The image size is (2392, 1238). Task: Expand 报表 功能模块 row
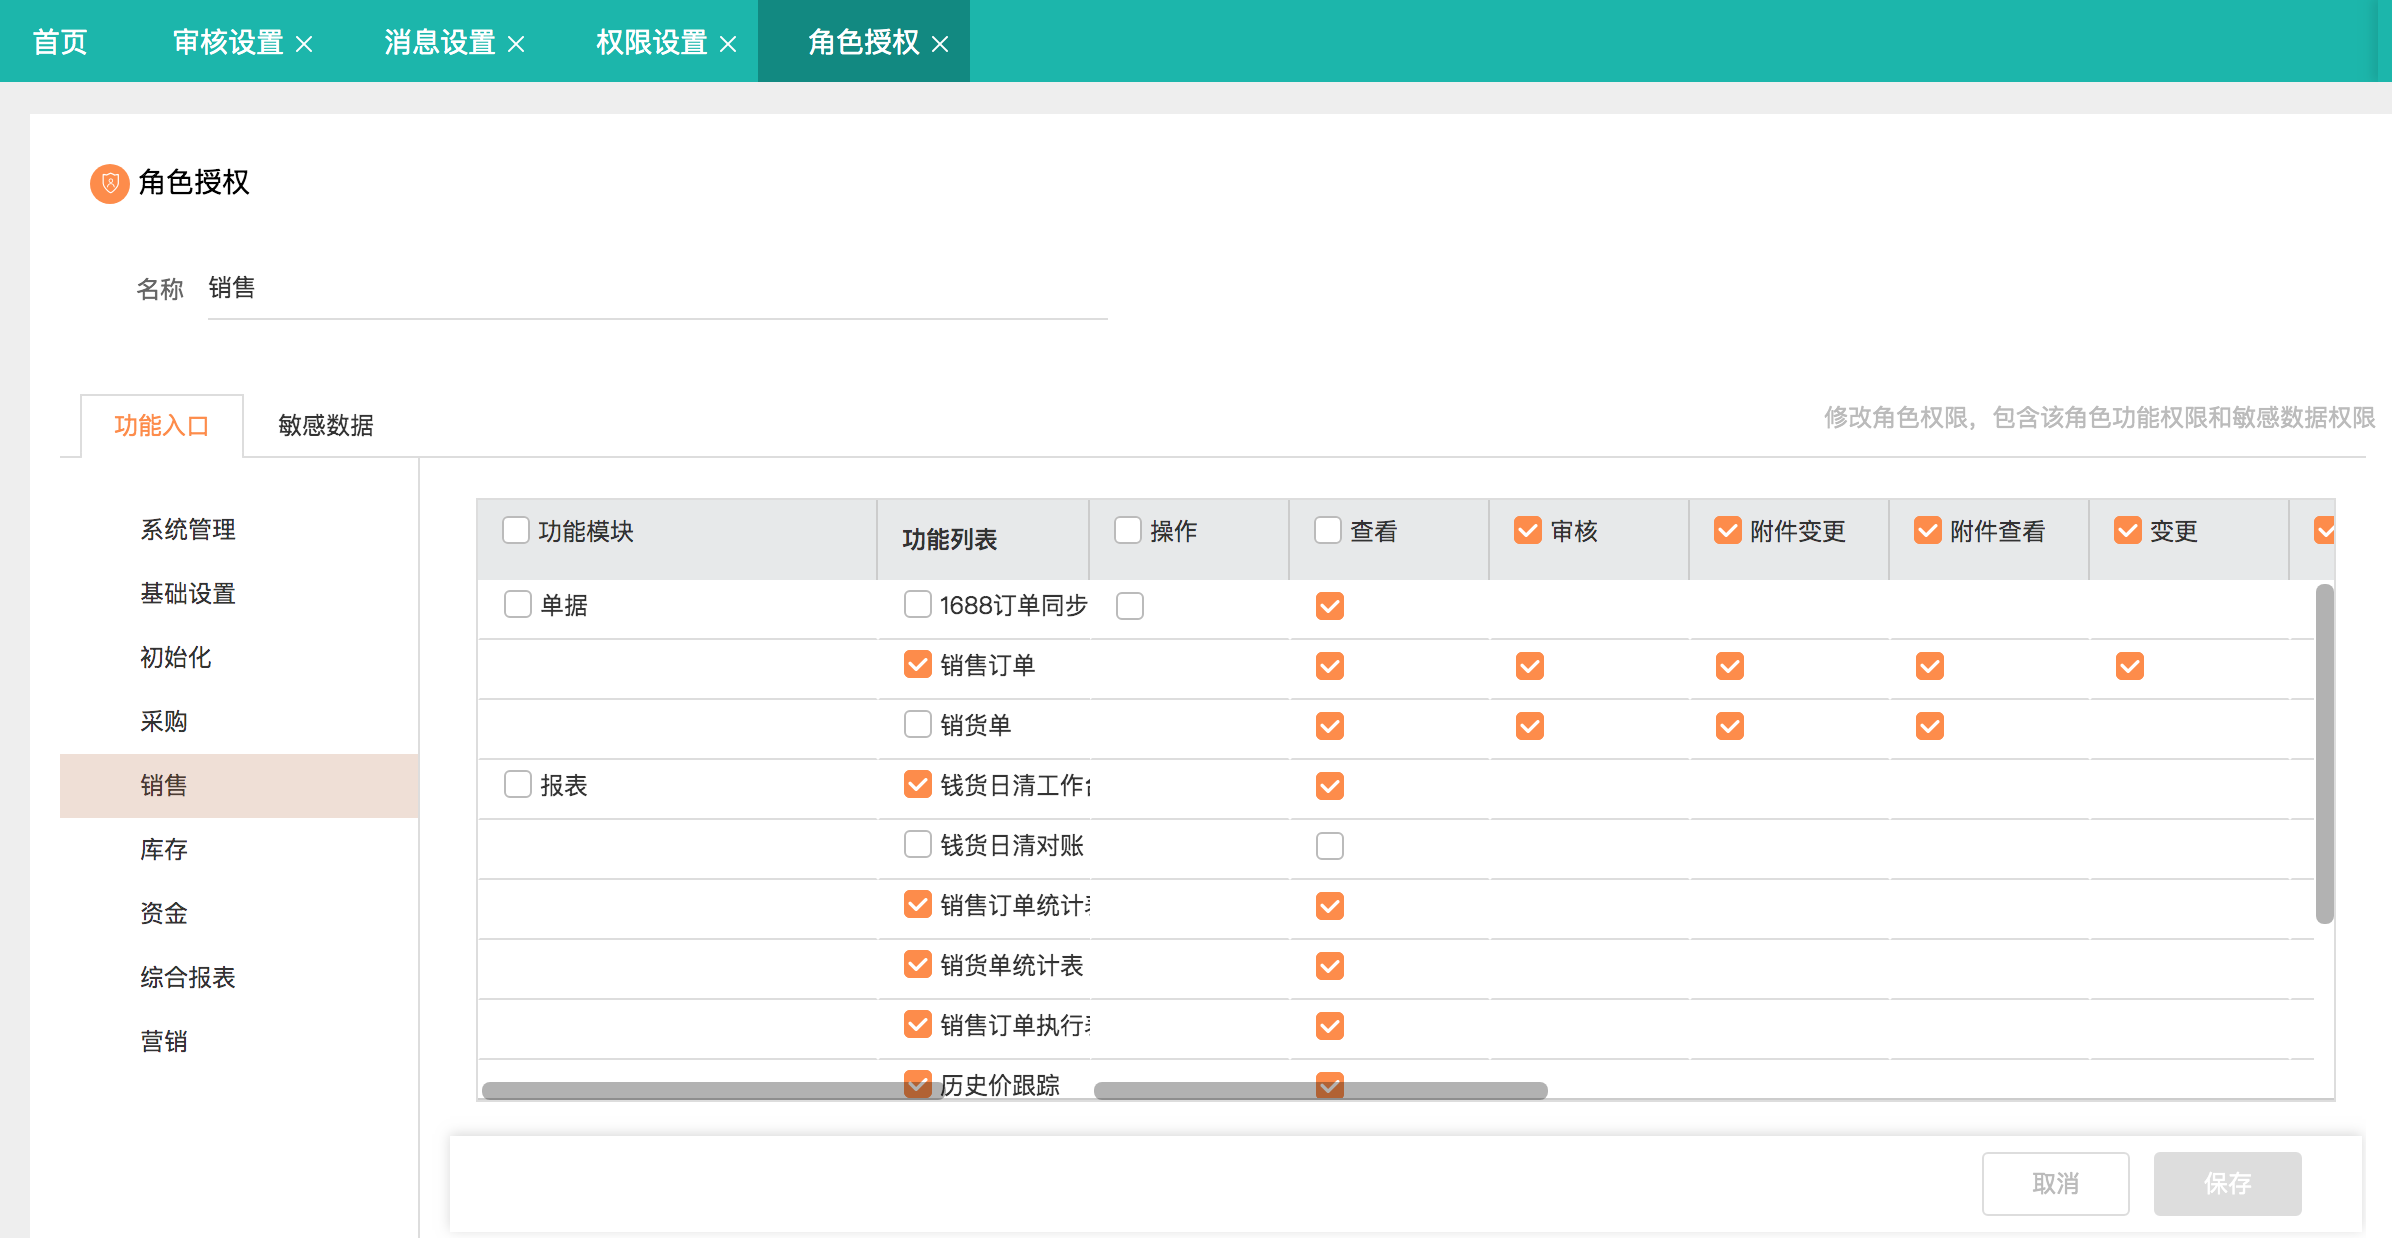coord(564,785)
